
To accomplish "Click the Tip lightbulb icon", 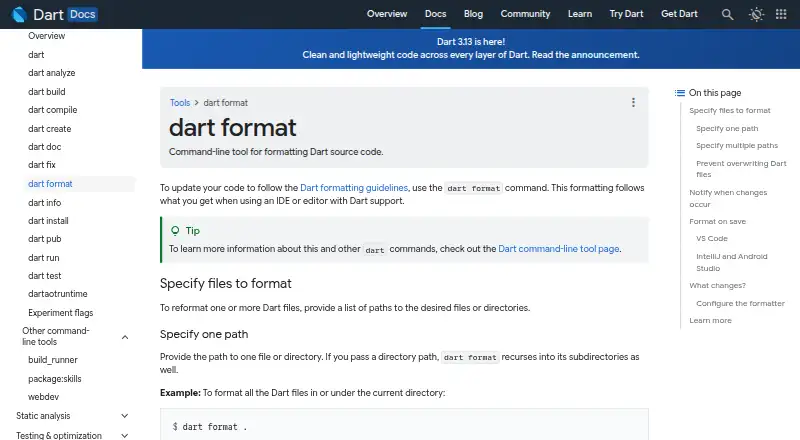I will click(x=175, y=231).
